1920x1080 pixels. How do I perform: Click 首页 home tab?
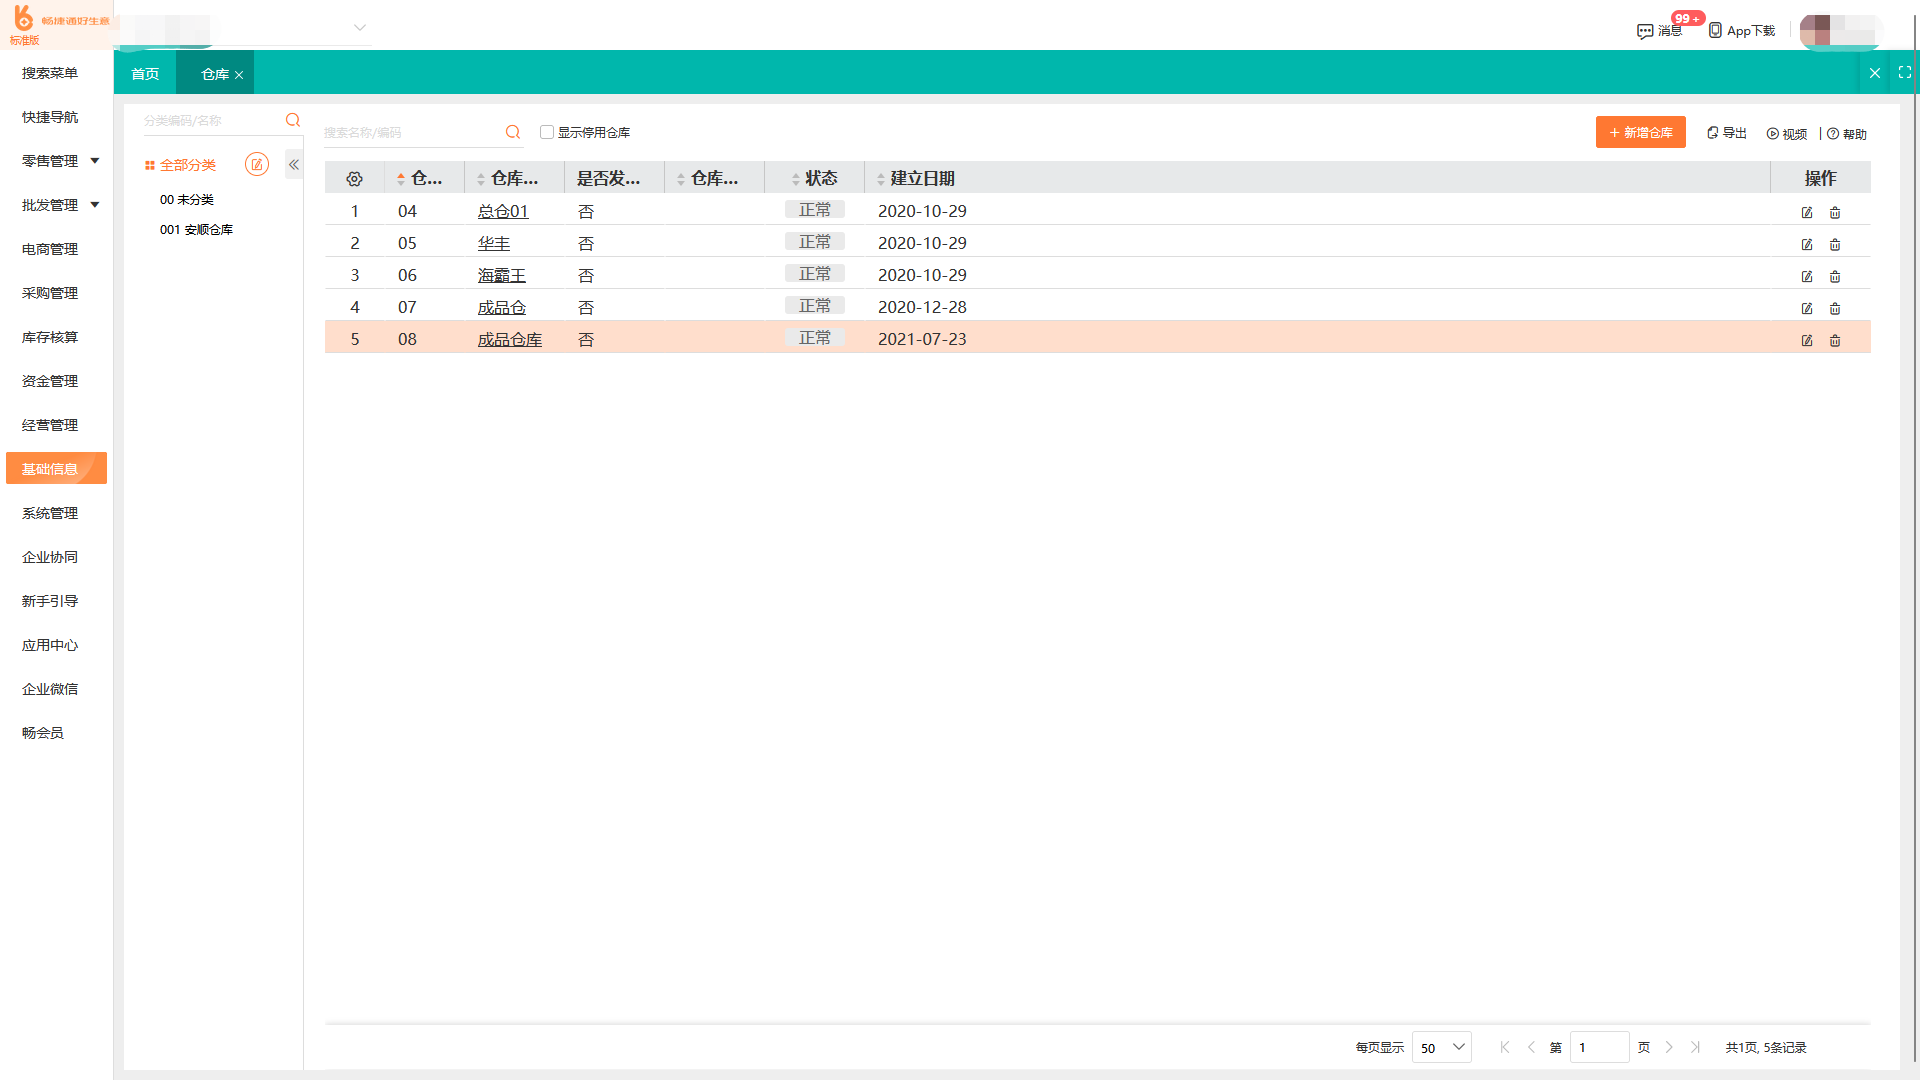click(145, 74)
